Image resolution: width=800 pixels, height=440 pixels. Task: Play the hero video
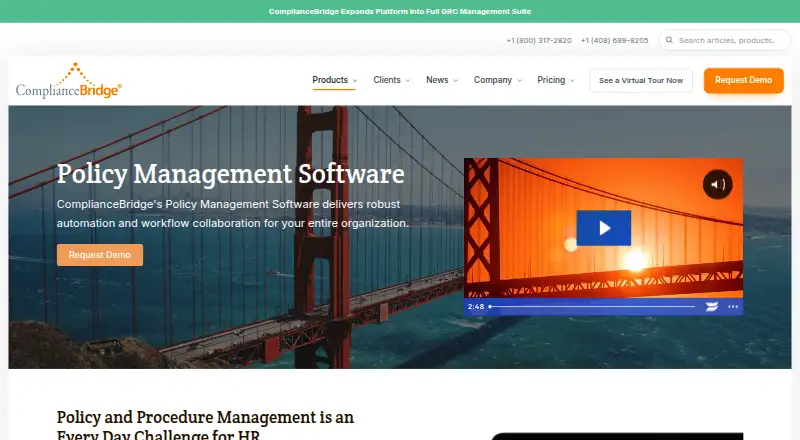604,228
